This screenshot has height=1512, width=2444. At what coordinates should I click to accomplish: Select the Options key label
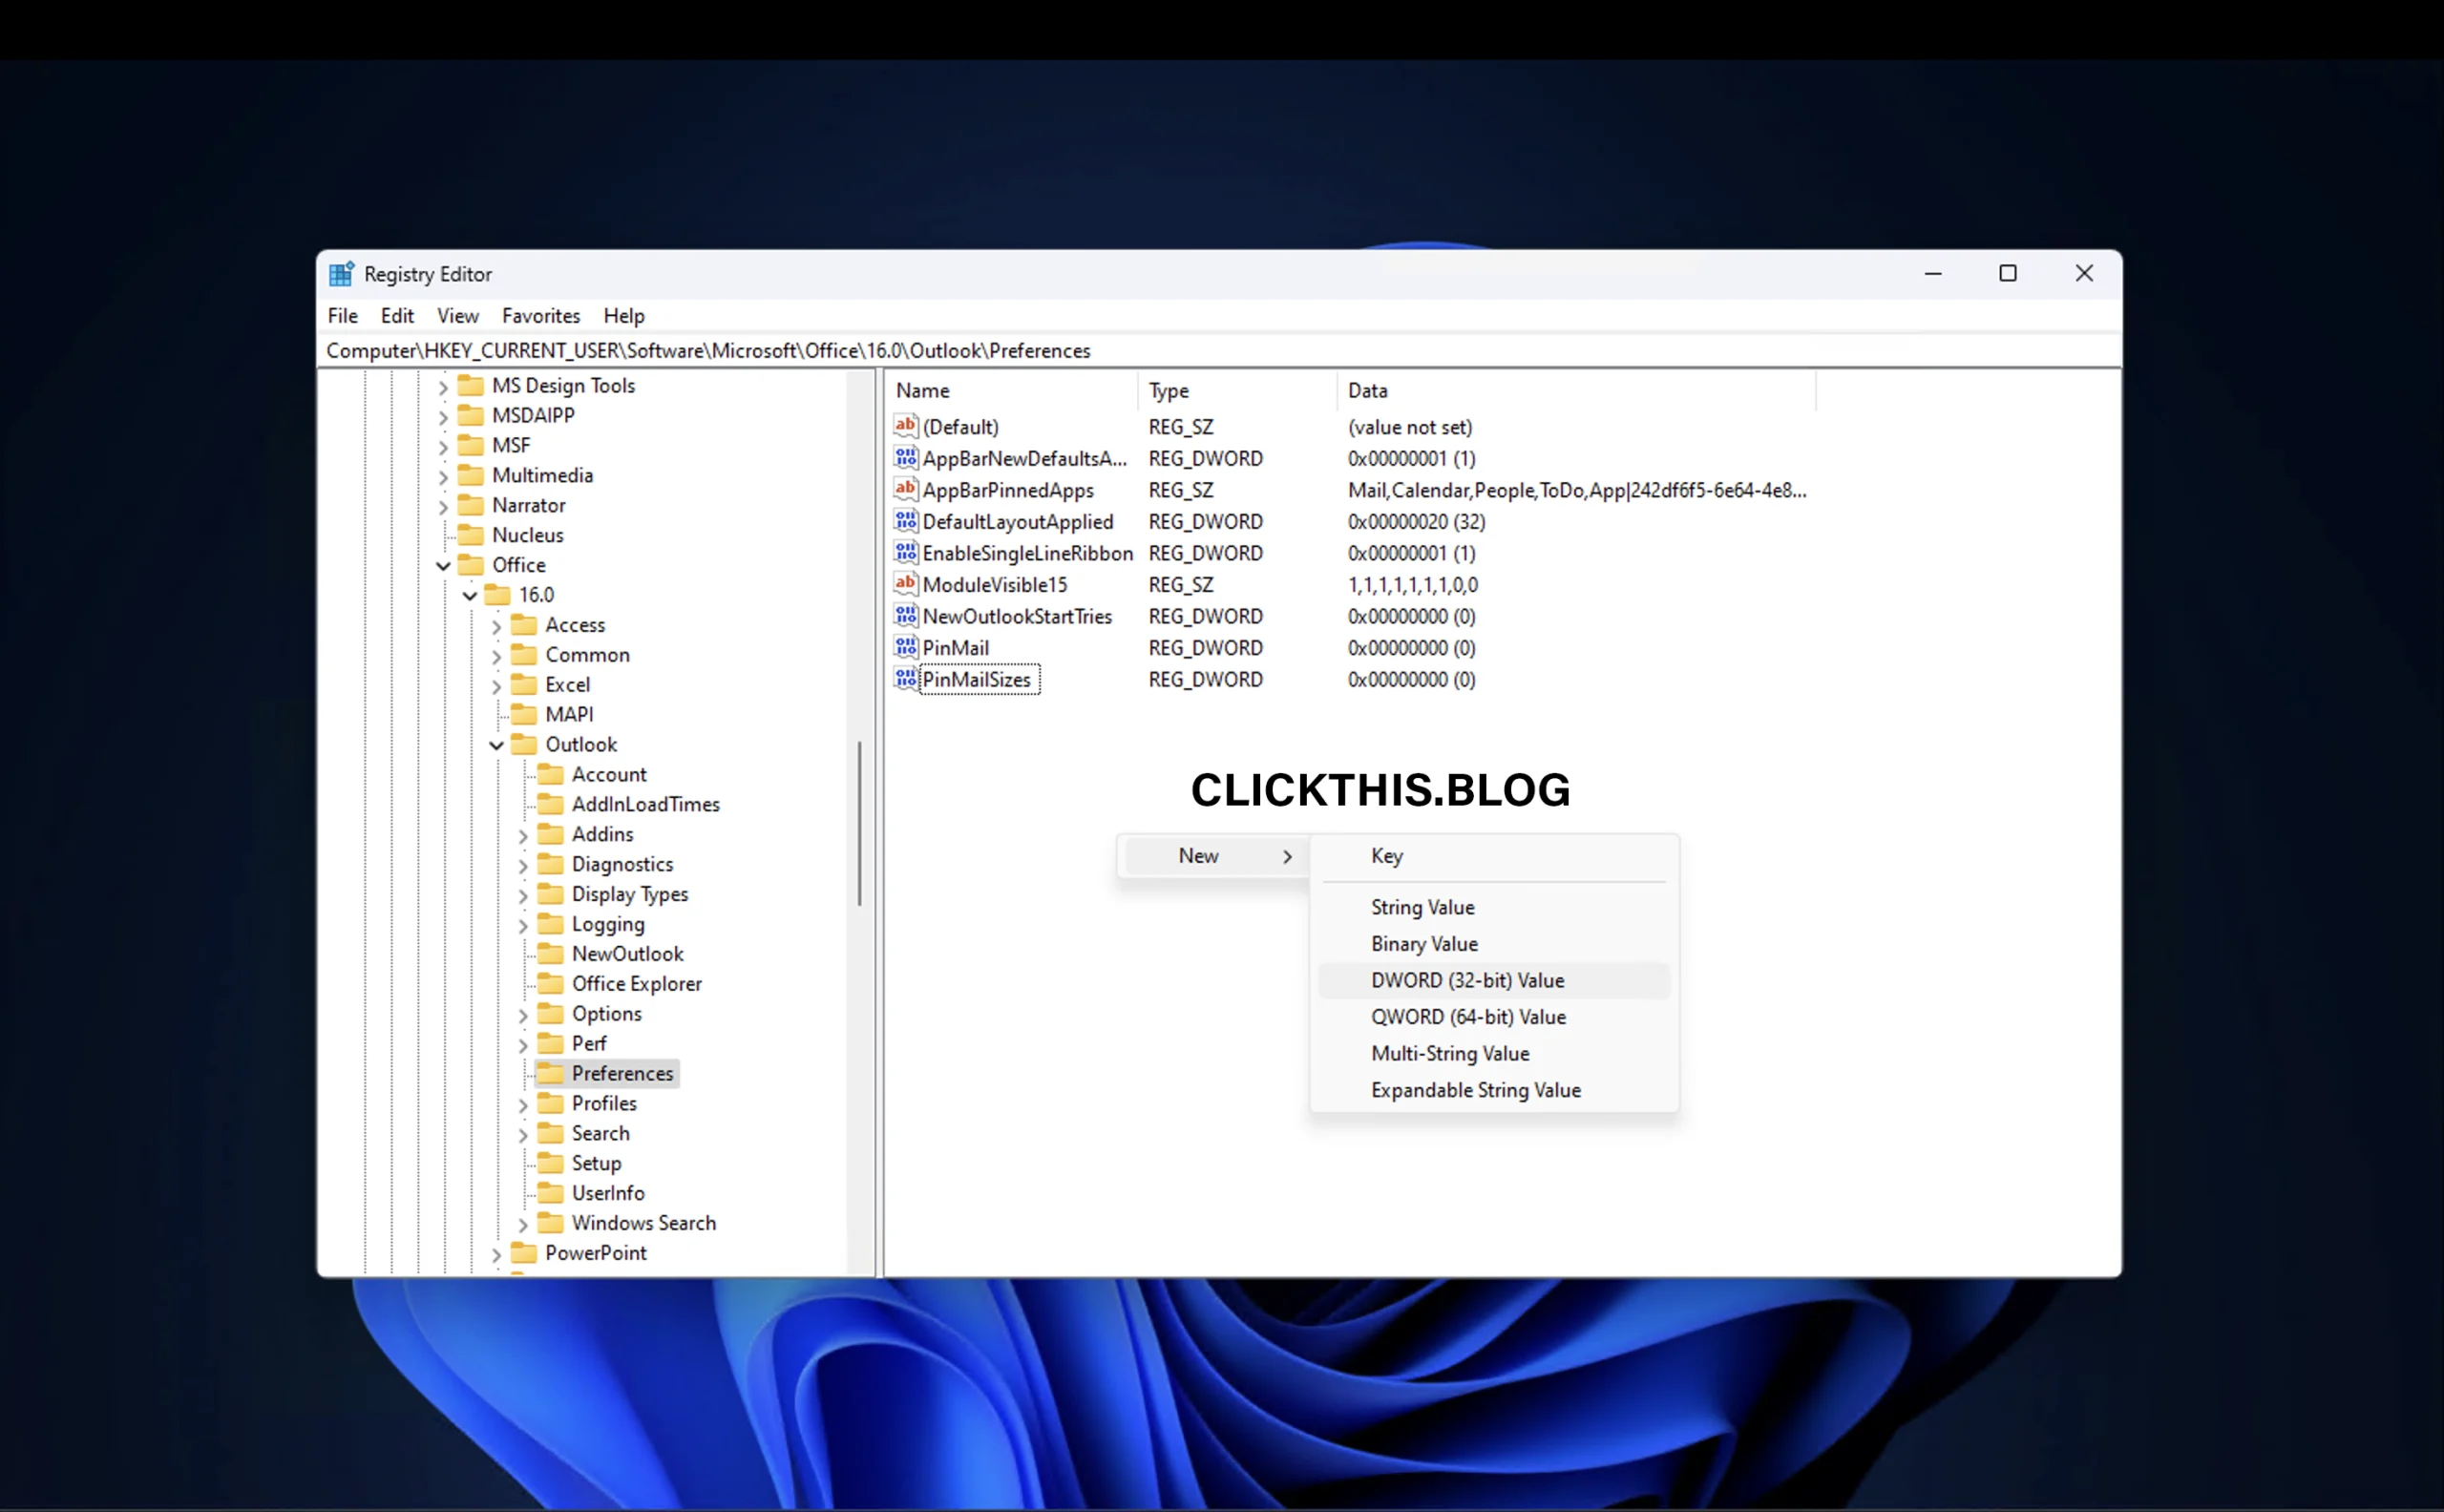tap(607, 1014)
